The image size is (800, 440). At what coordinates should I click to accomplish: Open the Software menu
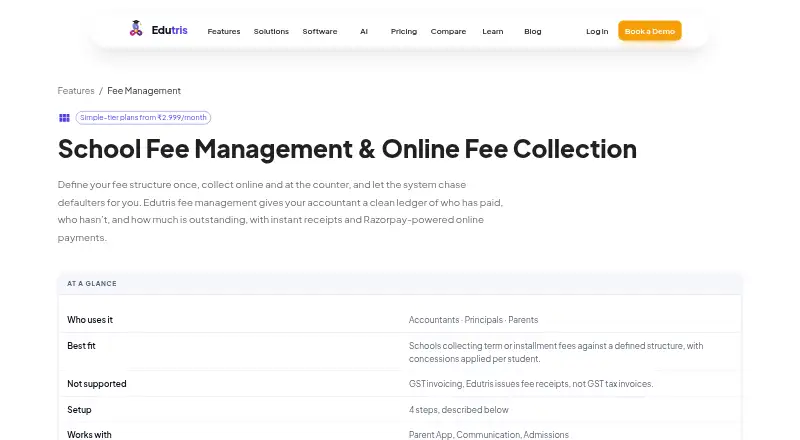[320, 31]
